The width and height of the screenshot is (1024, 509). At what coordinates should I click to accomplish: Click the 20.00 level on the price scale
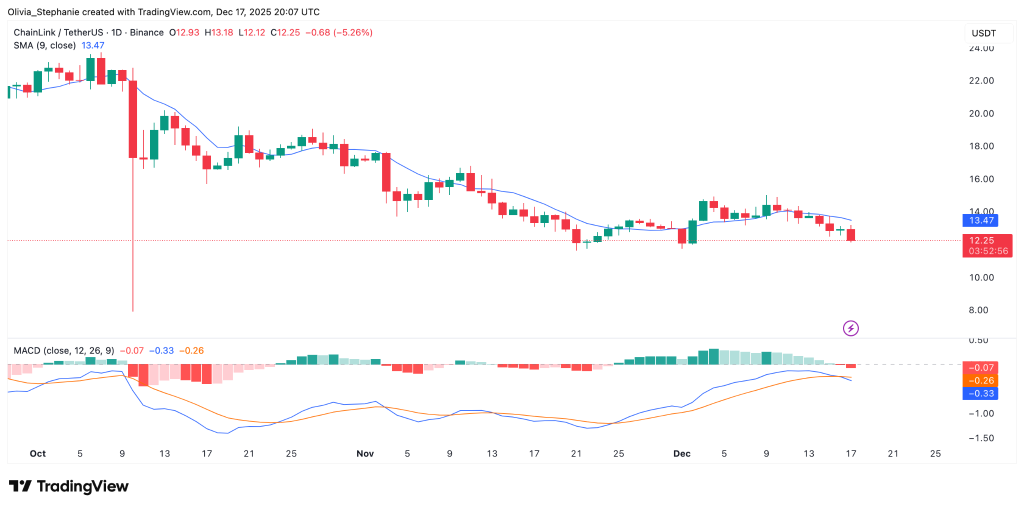click(x=980, y=113)
